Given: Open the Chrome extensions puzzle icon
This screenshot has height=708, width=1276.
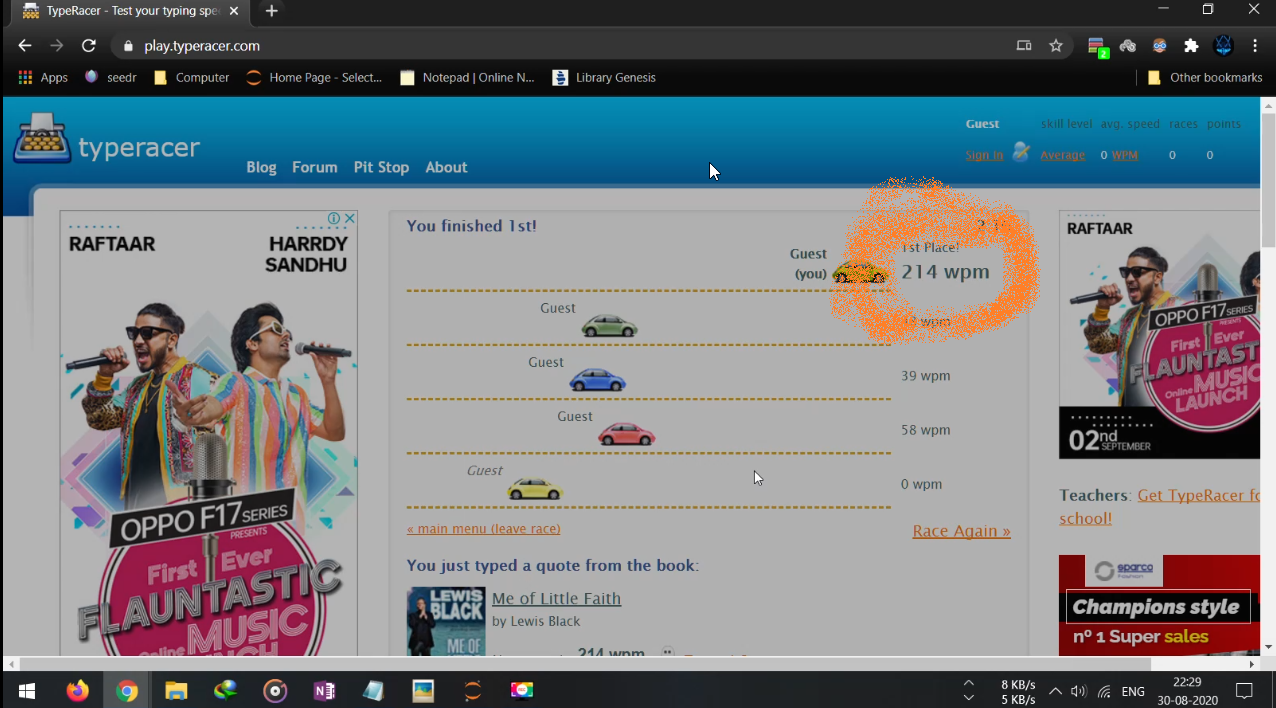Looking at the screenshot, I should (x=1190, y=46).
